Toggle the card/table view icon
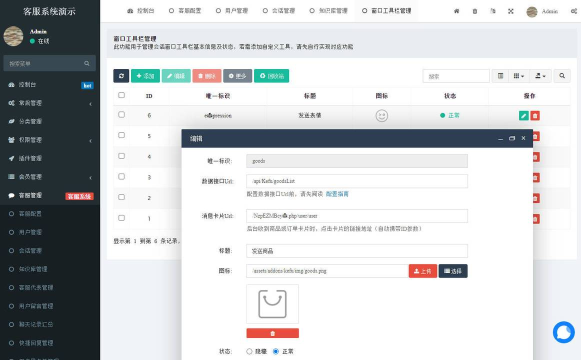This screenshot has height=360, width=581. coord(500,76)
